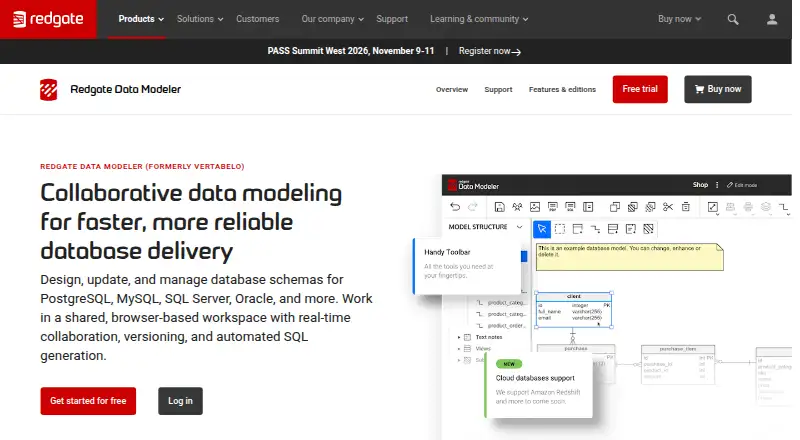Go to the Overview tab
800x440 pixels.
coord(452,89)
